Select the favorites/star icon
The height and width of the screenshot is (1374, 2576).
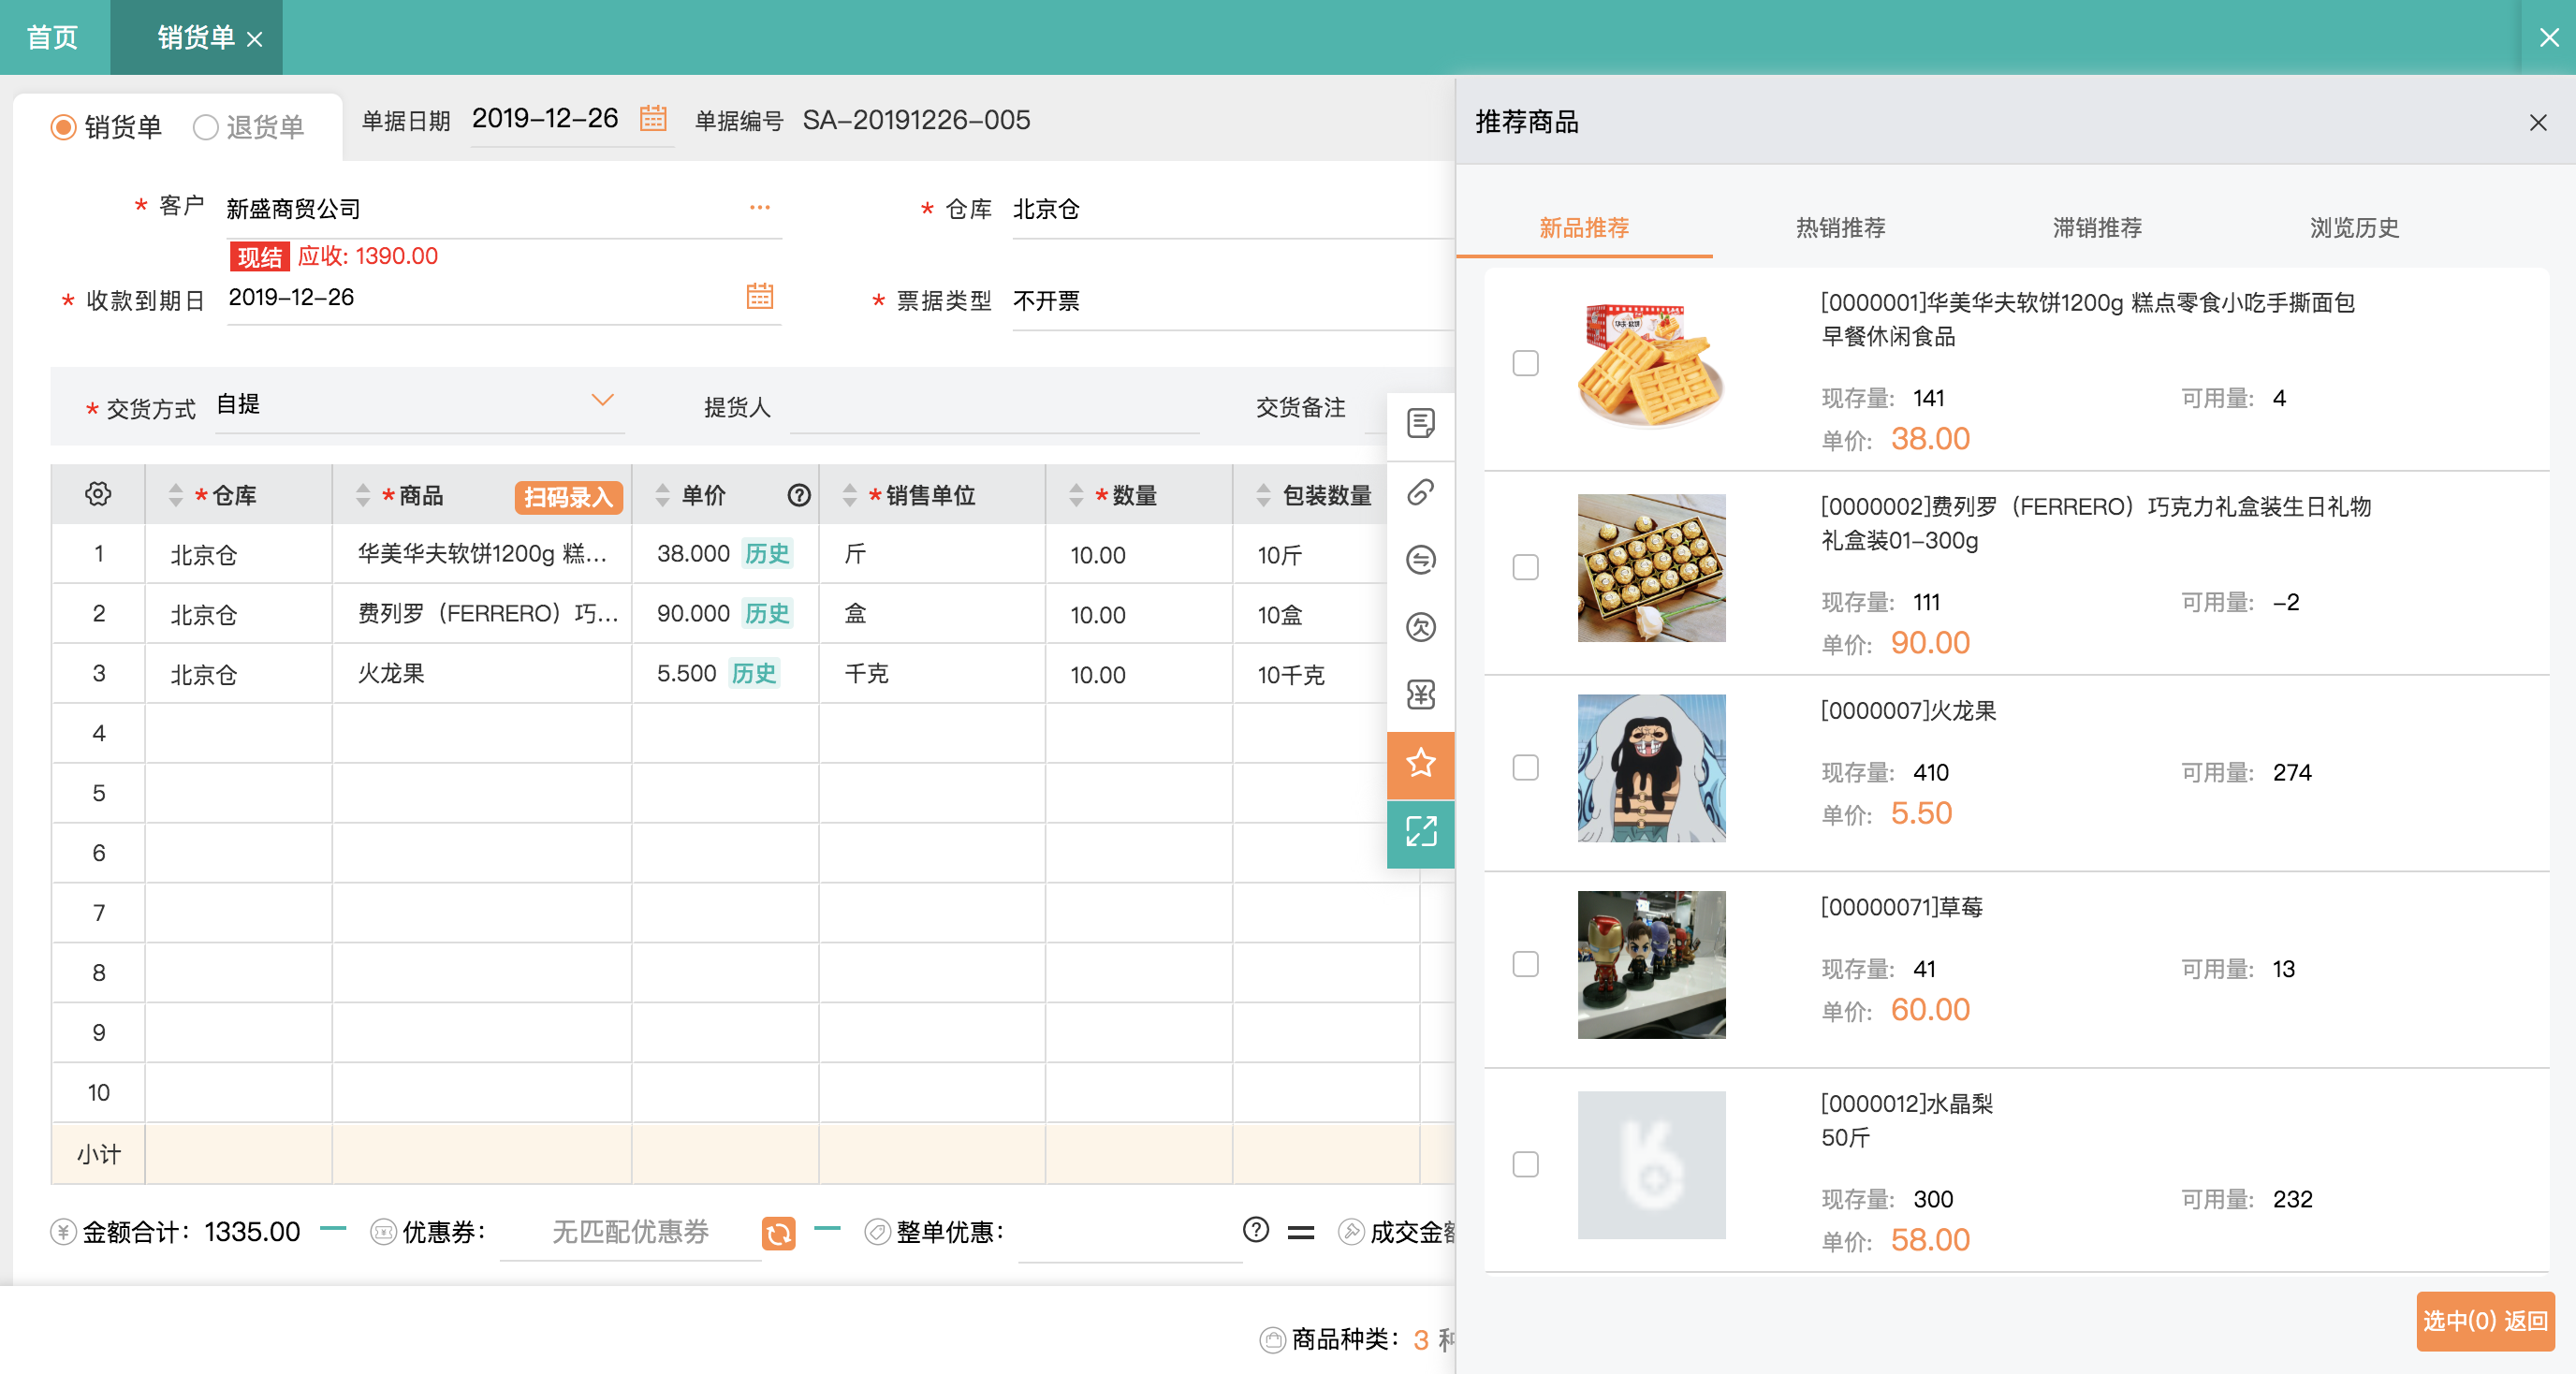[1423, 763]
